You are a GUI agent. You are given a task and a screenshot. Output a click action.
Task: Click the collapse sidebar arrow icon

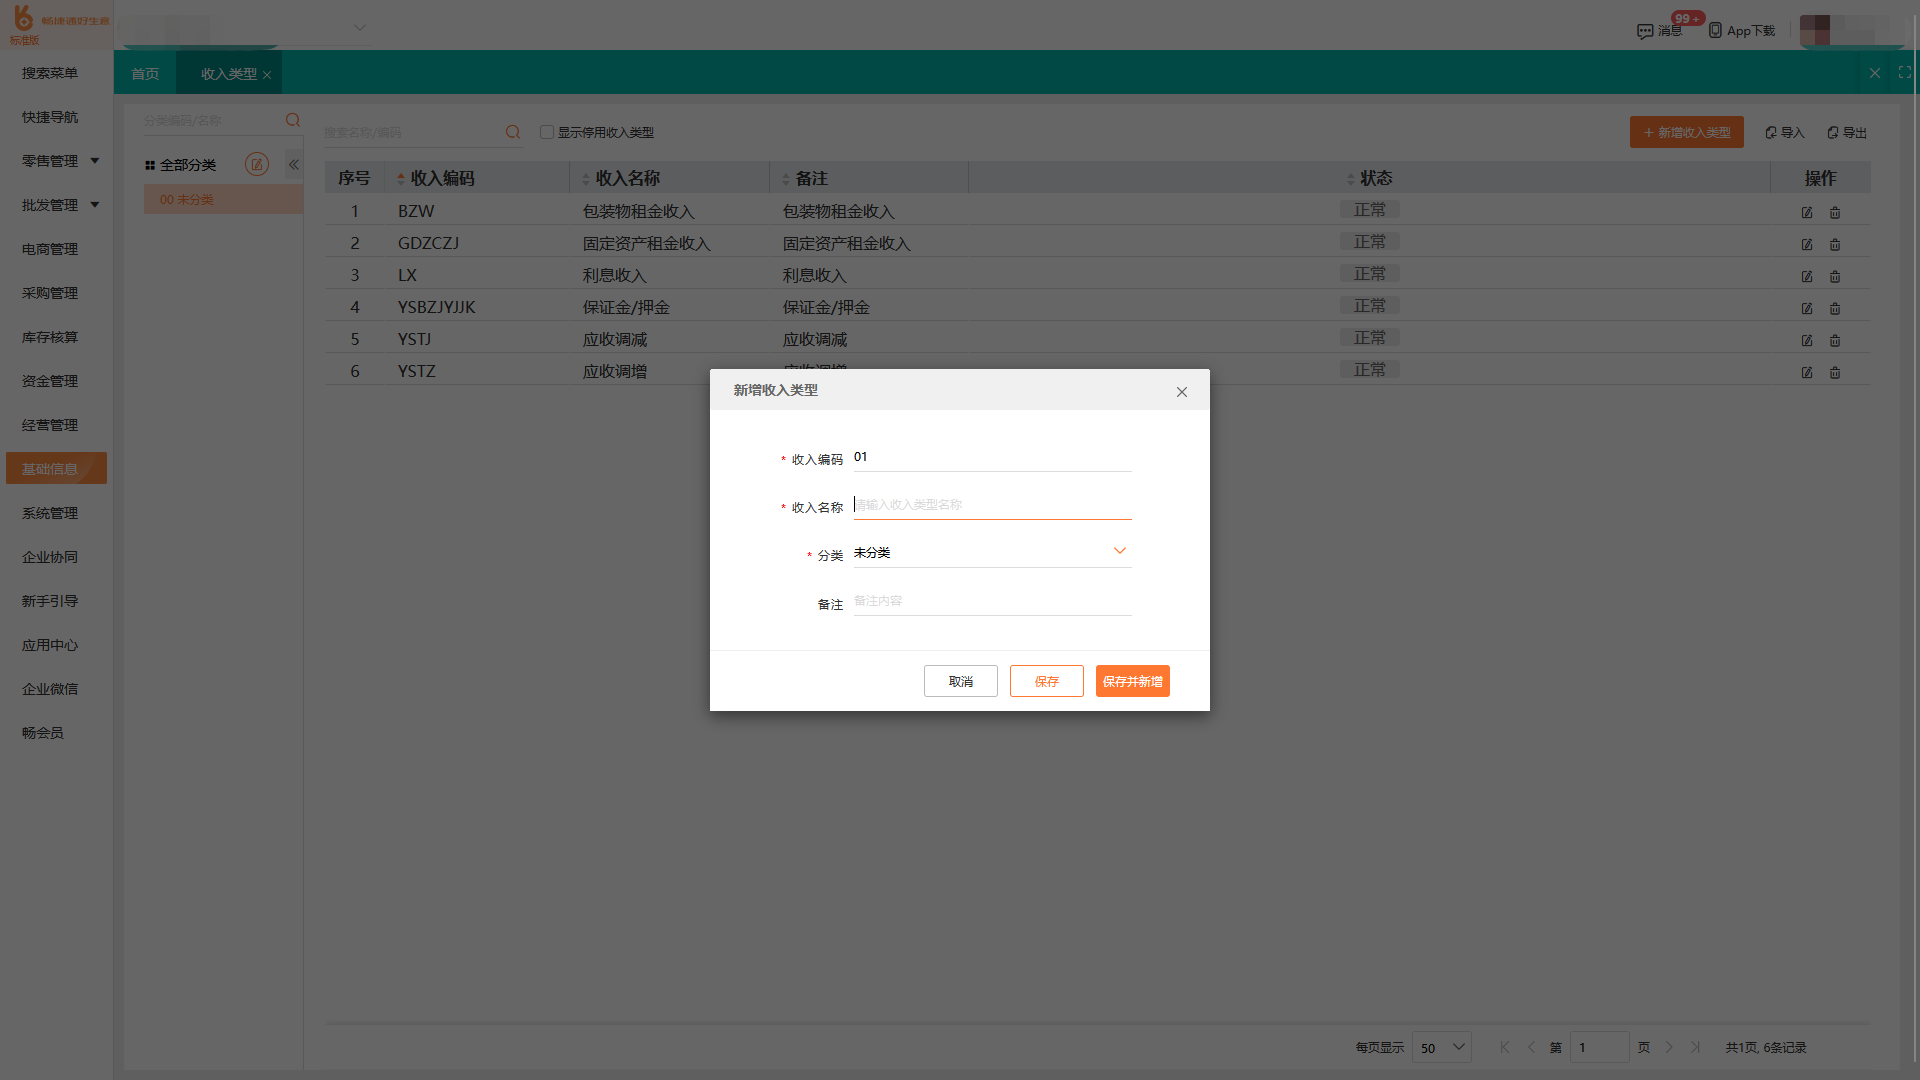pos(294,164)
